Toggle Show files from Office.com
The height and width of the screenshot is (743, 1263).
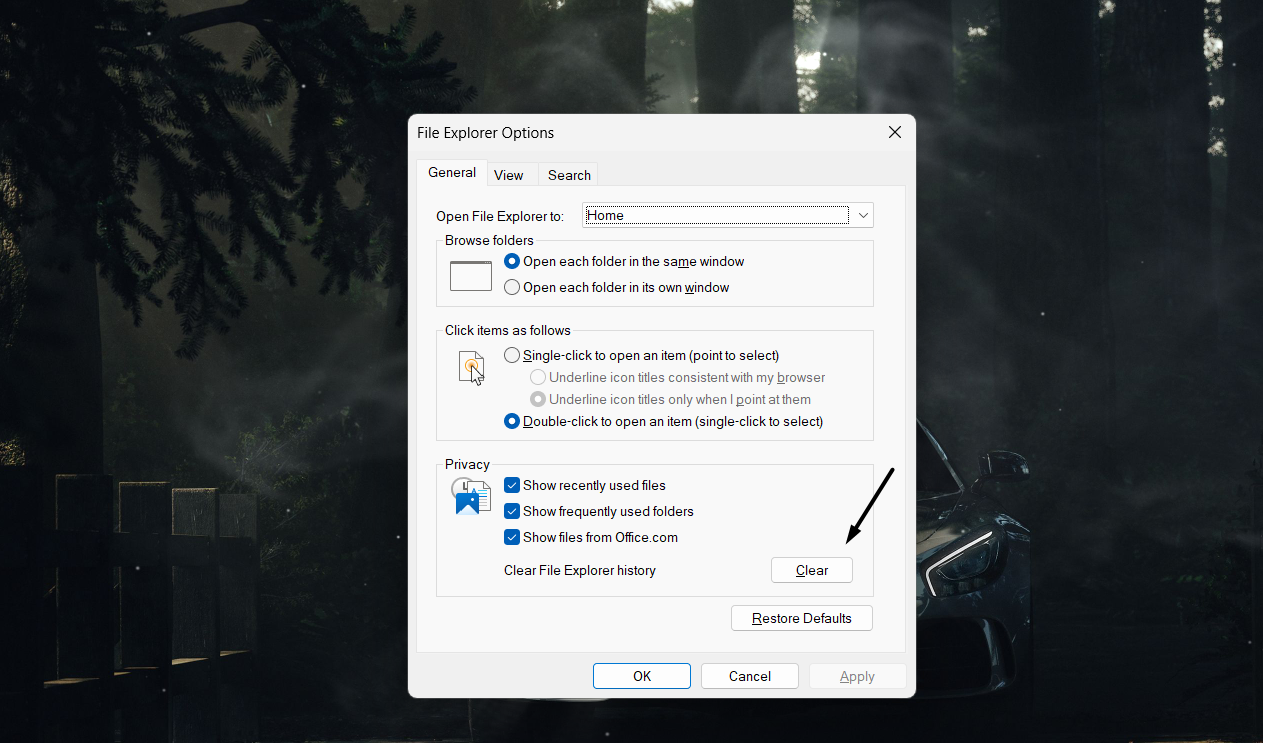512,537
